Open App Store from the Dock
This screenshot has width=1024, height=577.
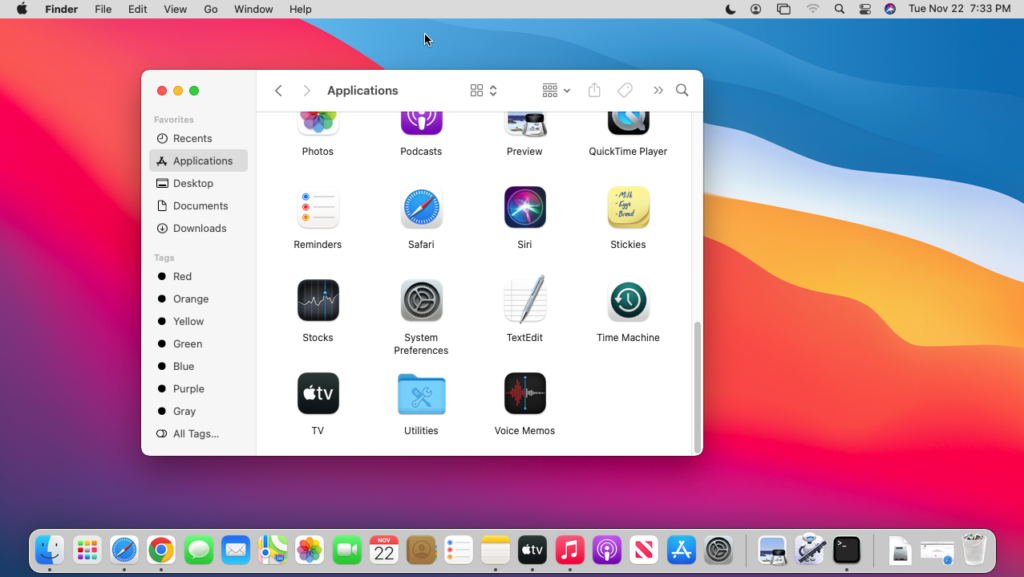[681, 550]
